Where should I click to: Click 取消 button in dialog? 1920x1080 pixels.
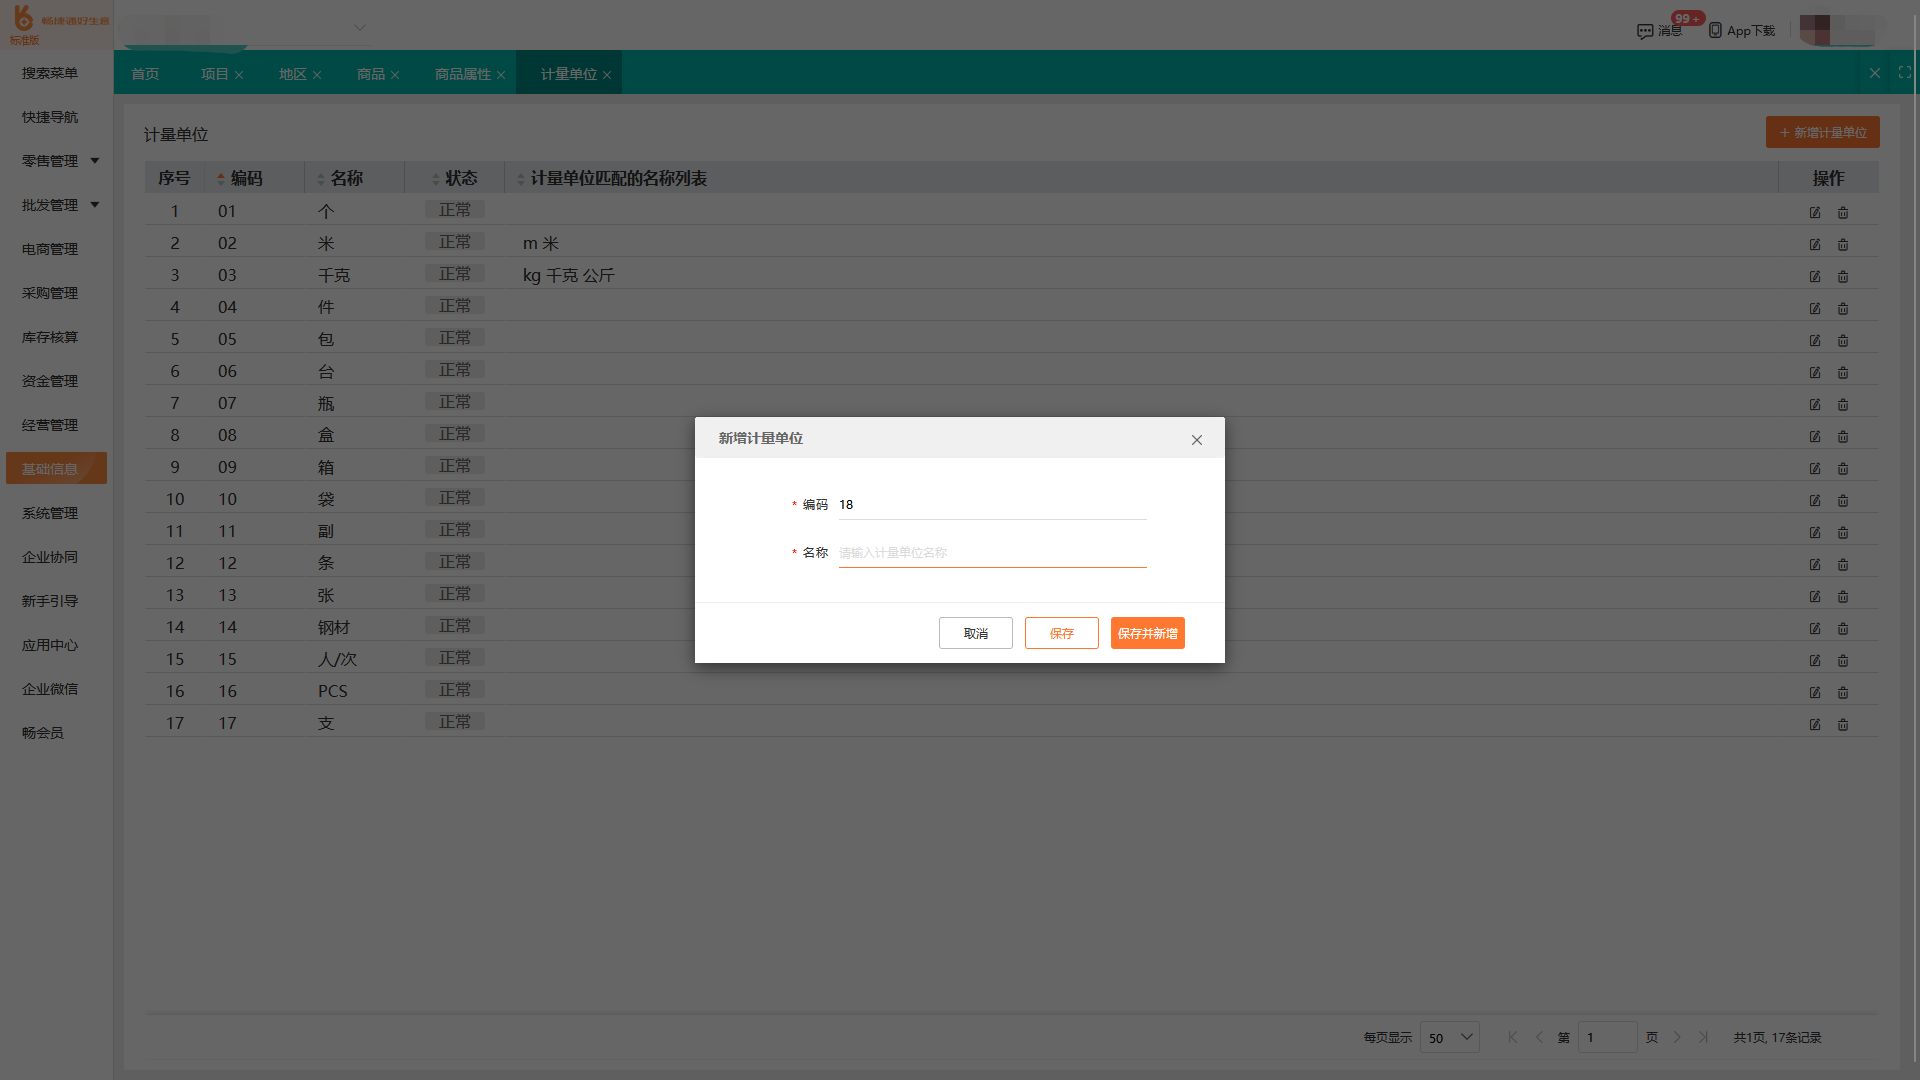[x=976, y=633]
